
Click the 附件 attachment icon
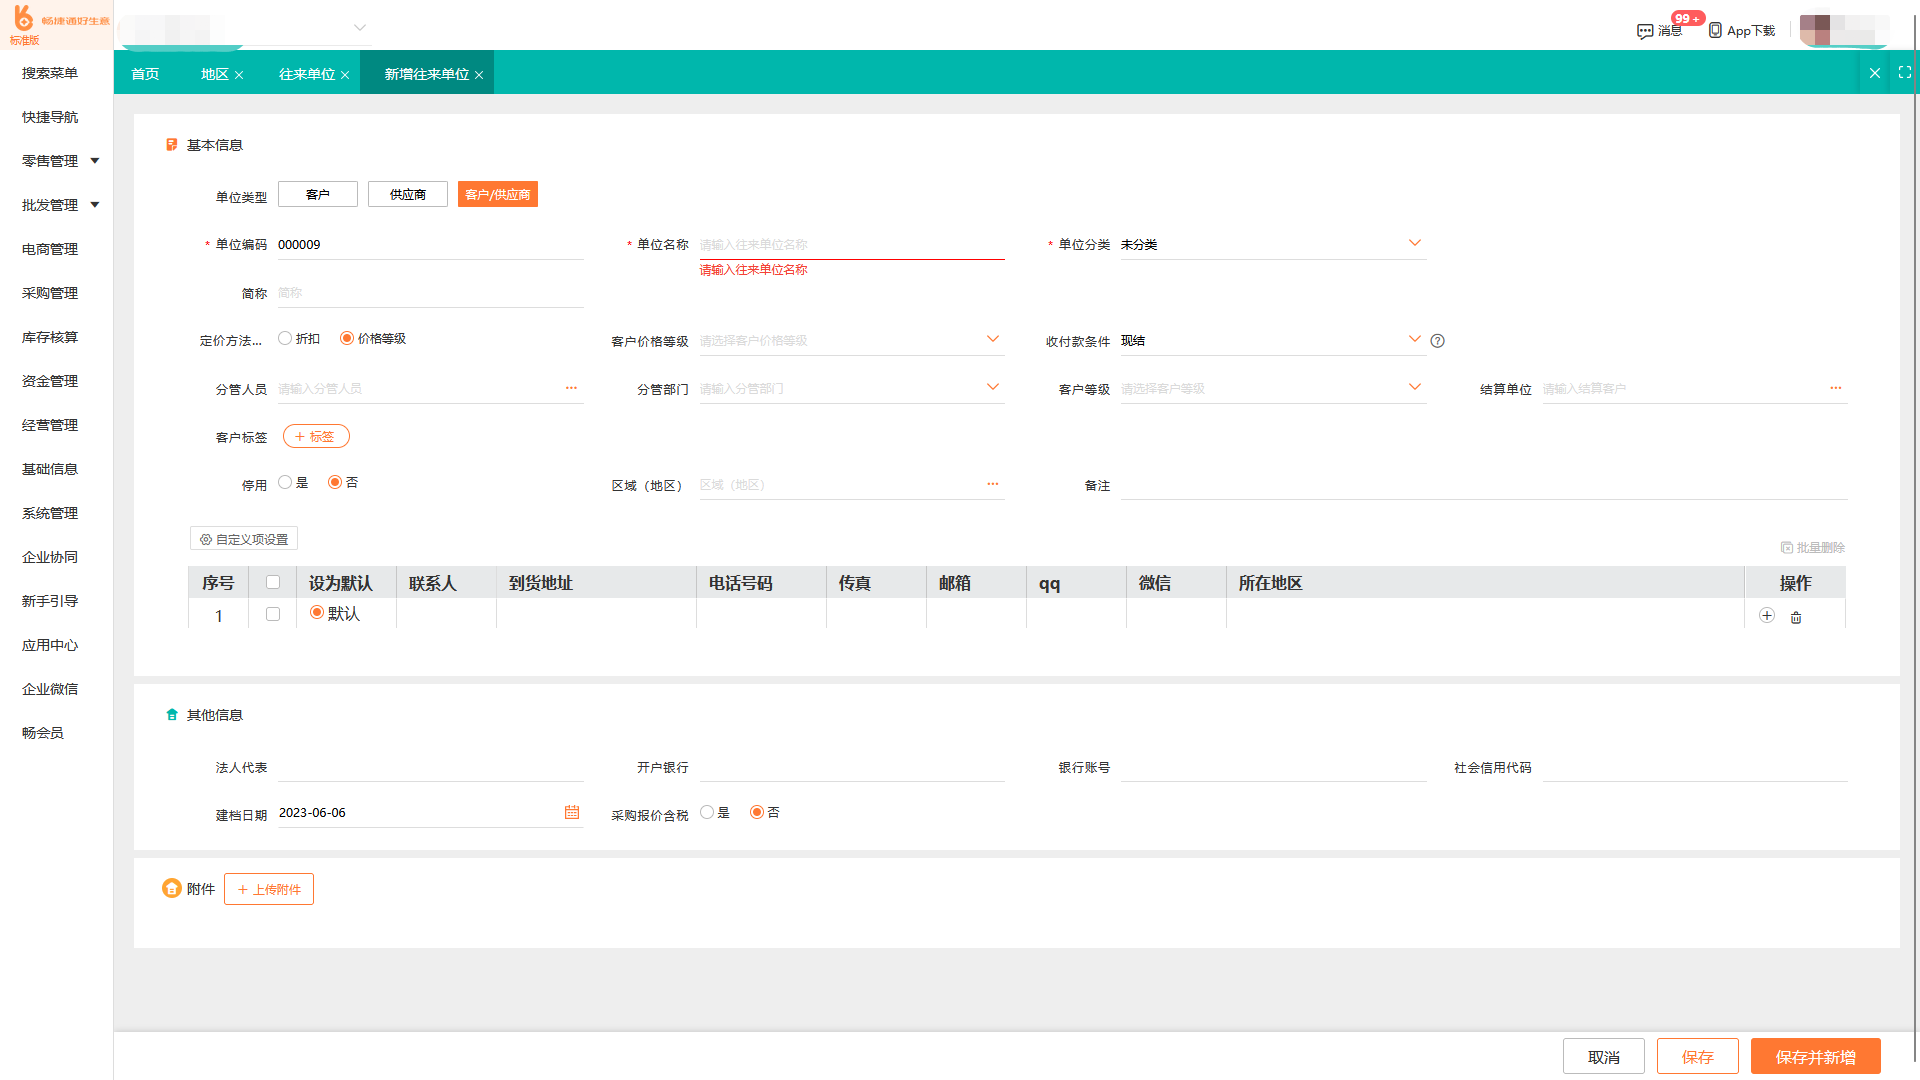coord(169,889)
